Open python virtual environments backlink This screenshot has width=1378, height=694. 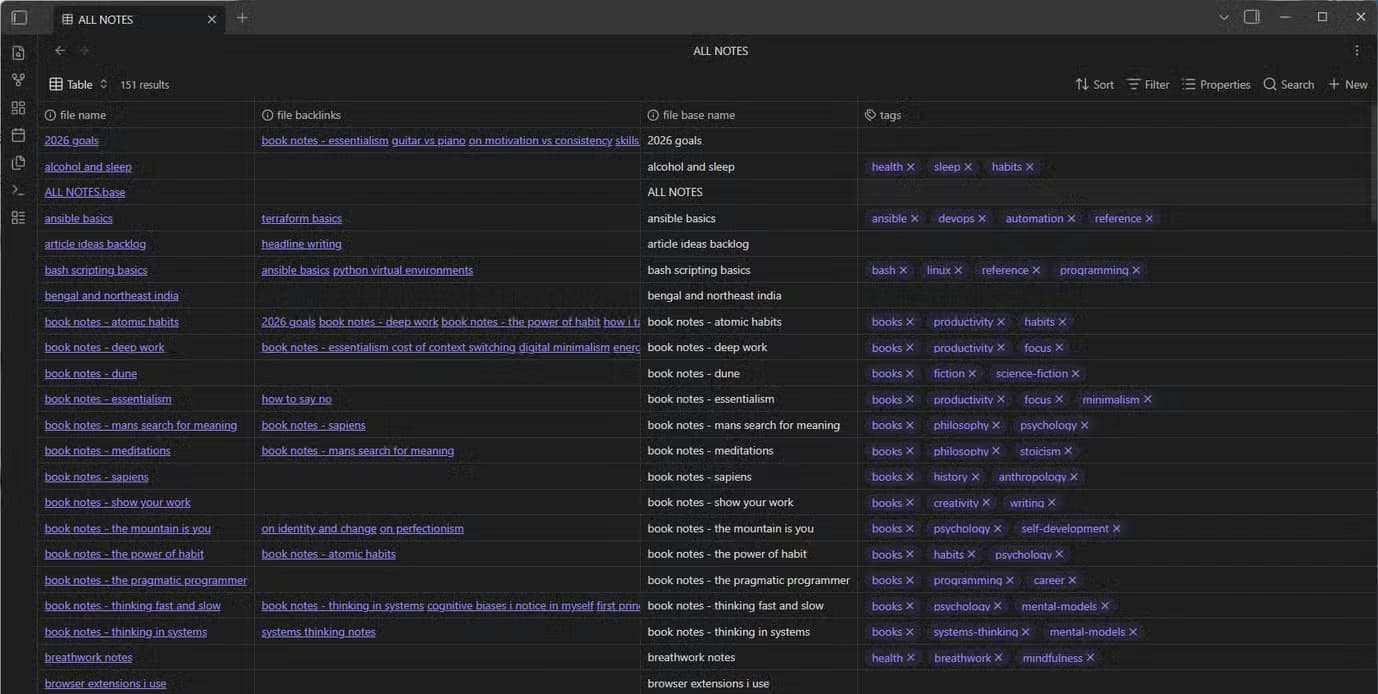(403, 270)
